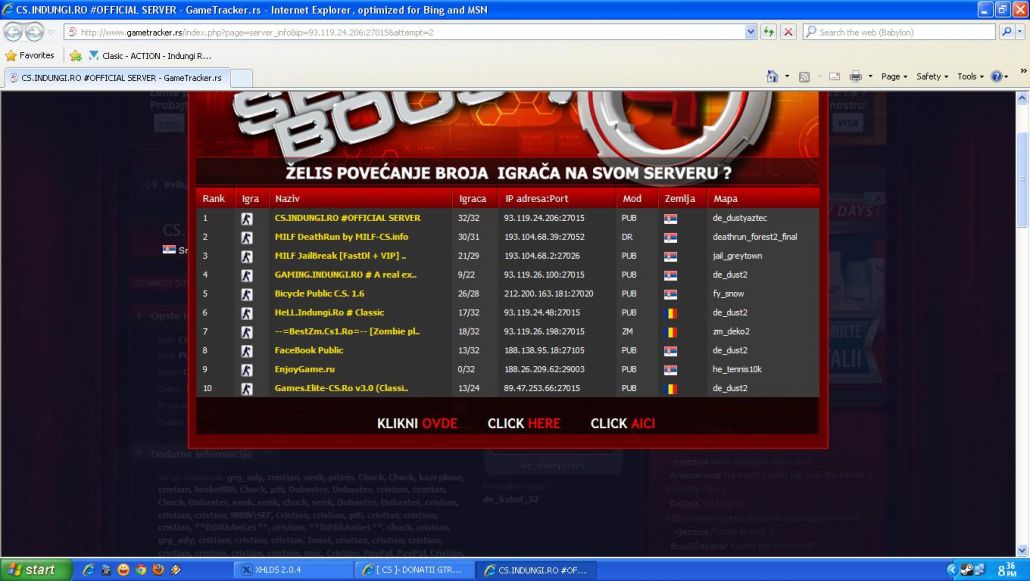The width and height of the screenshot is (1030, 581).
Task: Refresh the page with the green arrows icon
Action: point(769,32)
